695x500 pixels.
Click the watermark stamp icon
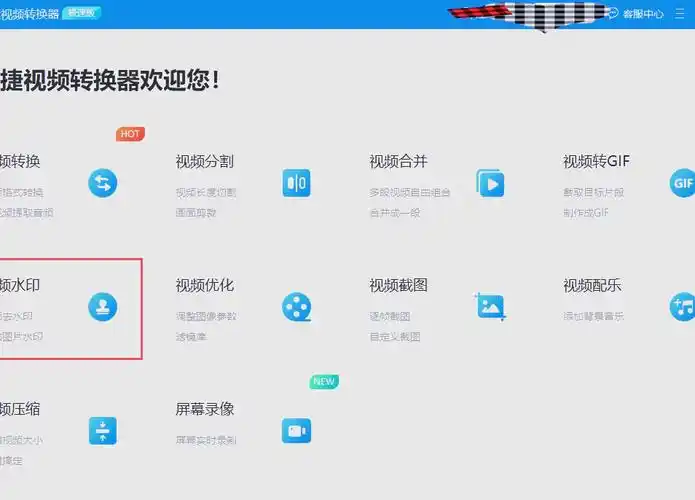point(102,307)
